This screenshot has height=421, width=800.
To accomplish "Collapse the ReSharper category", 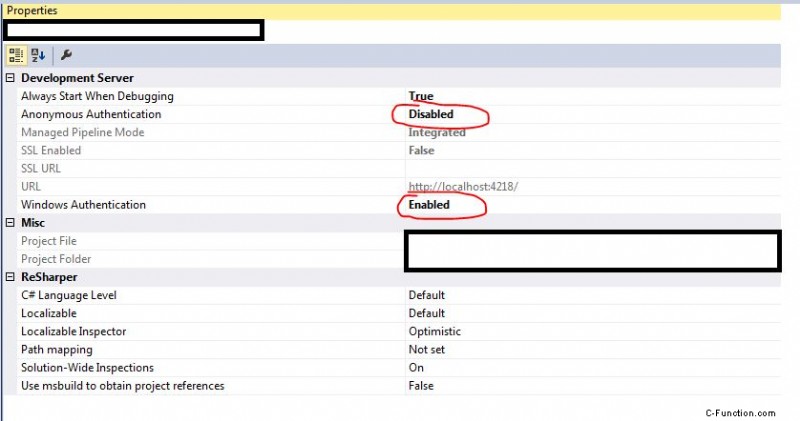I will point(10,277).
